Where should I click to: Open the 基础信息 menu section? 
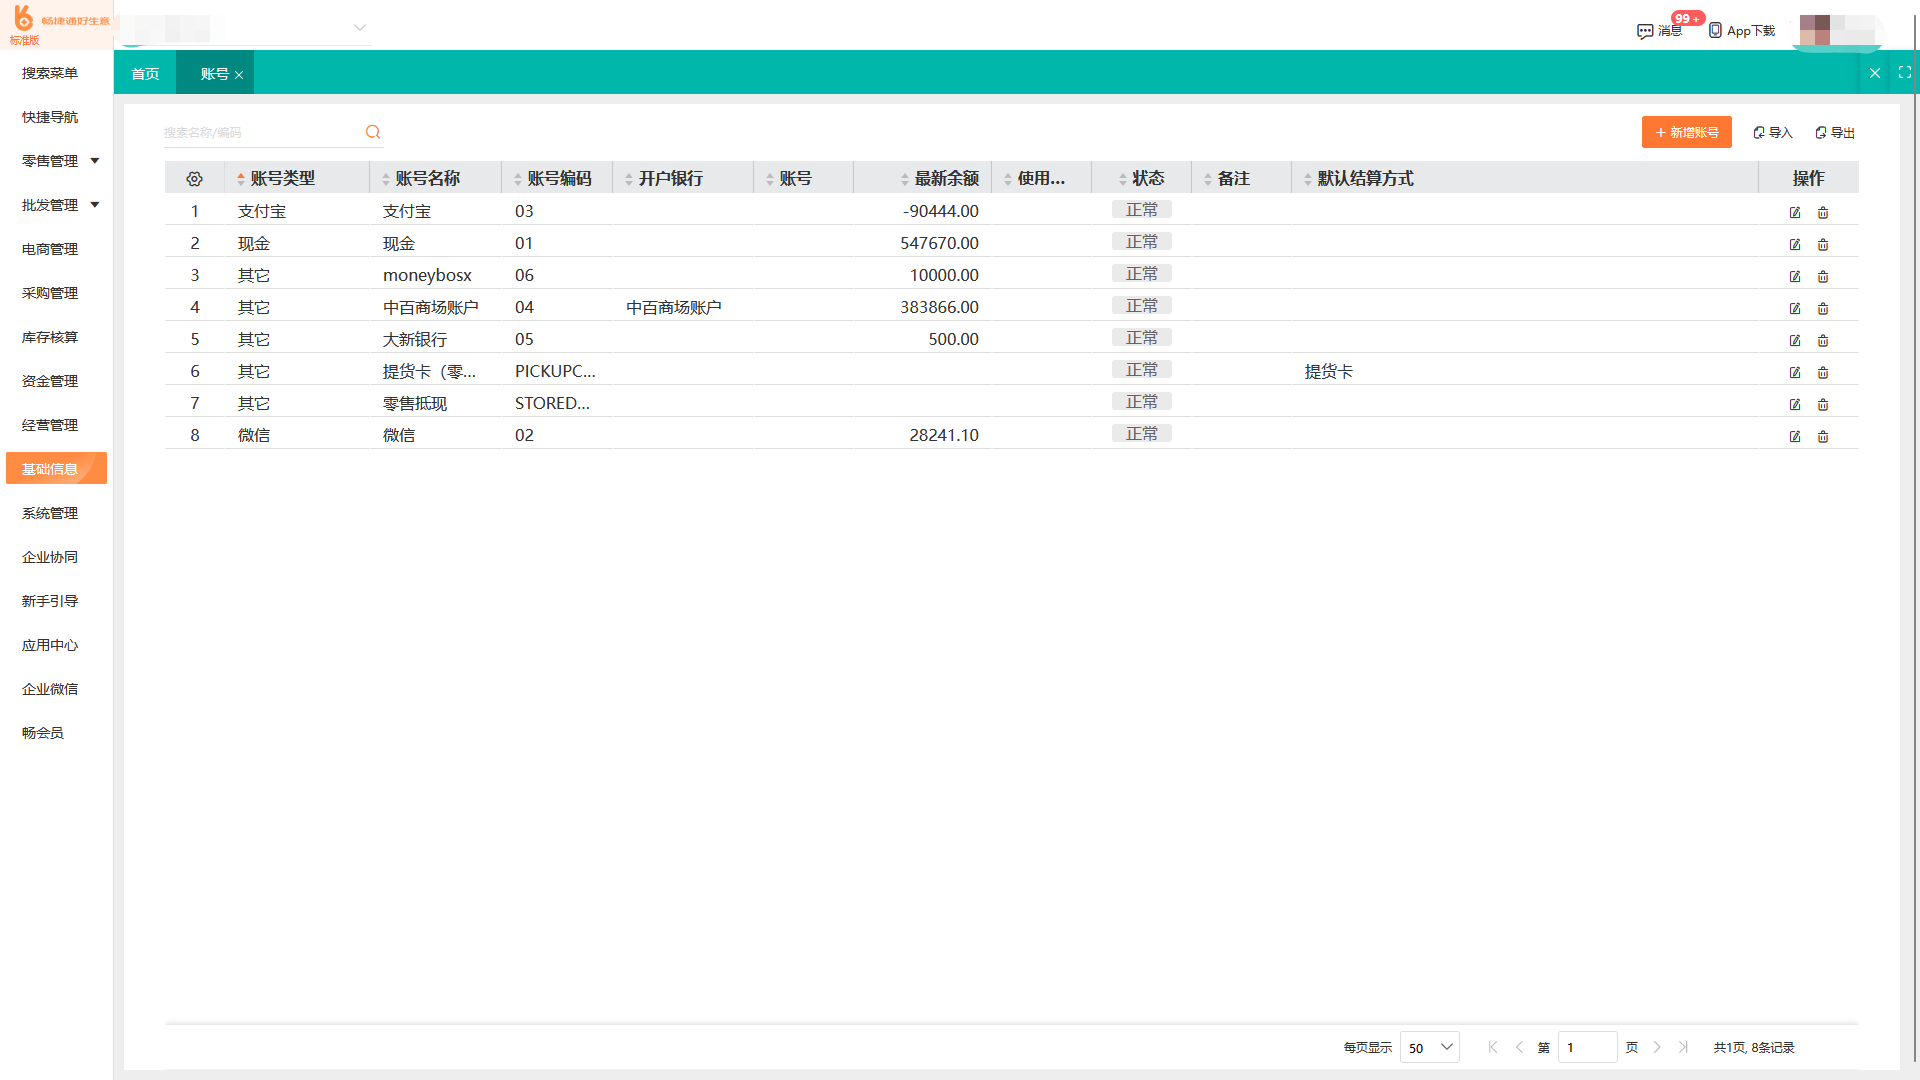tap(51, 468)
